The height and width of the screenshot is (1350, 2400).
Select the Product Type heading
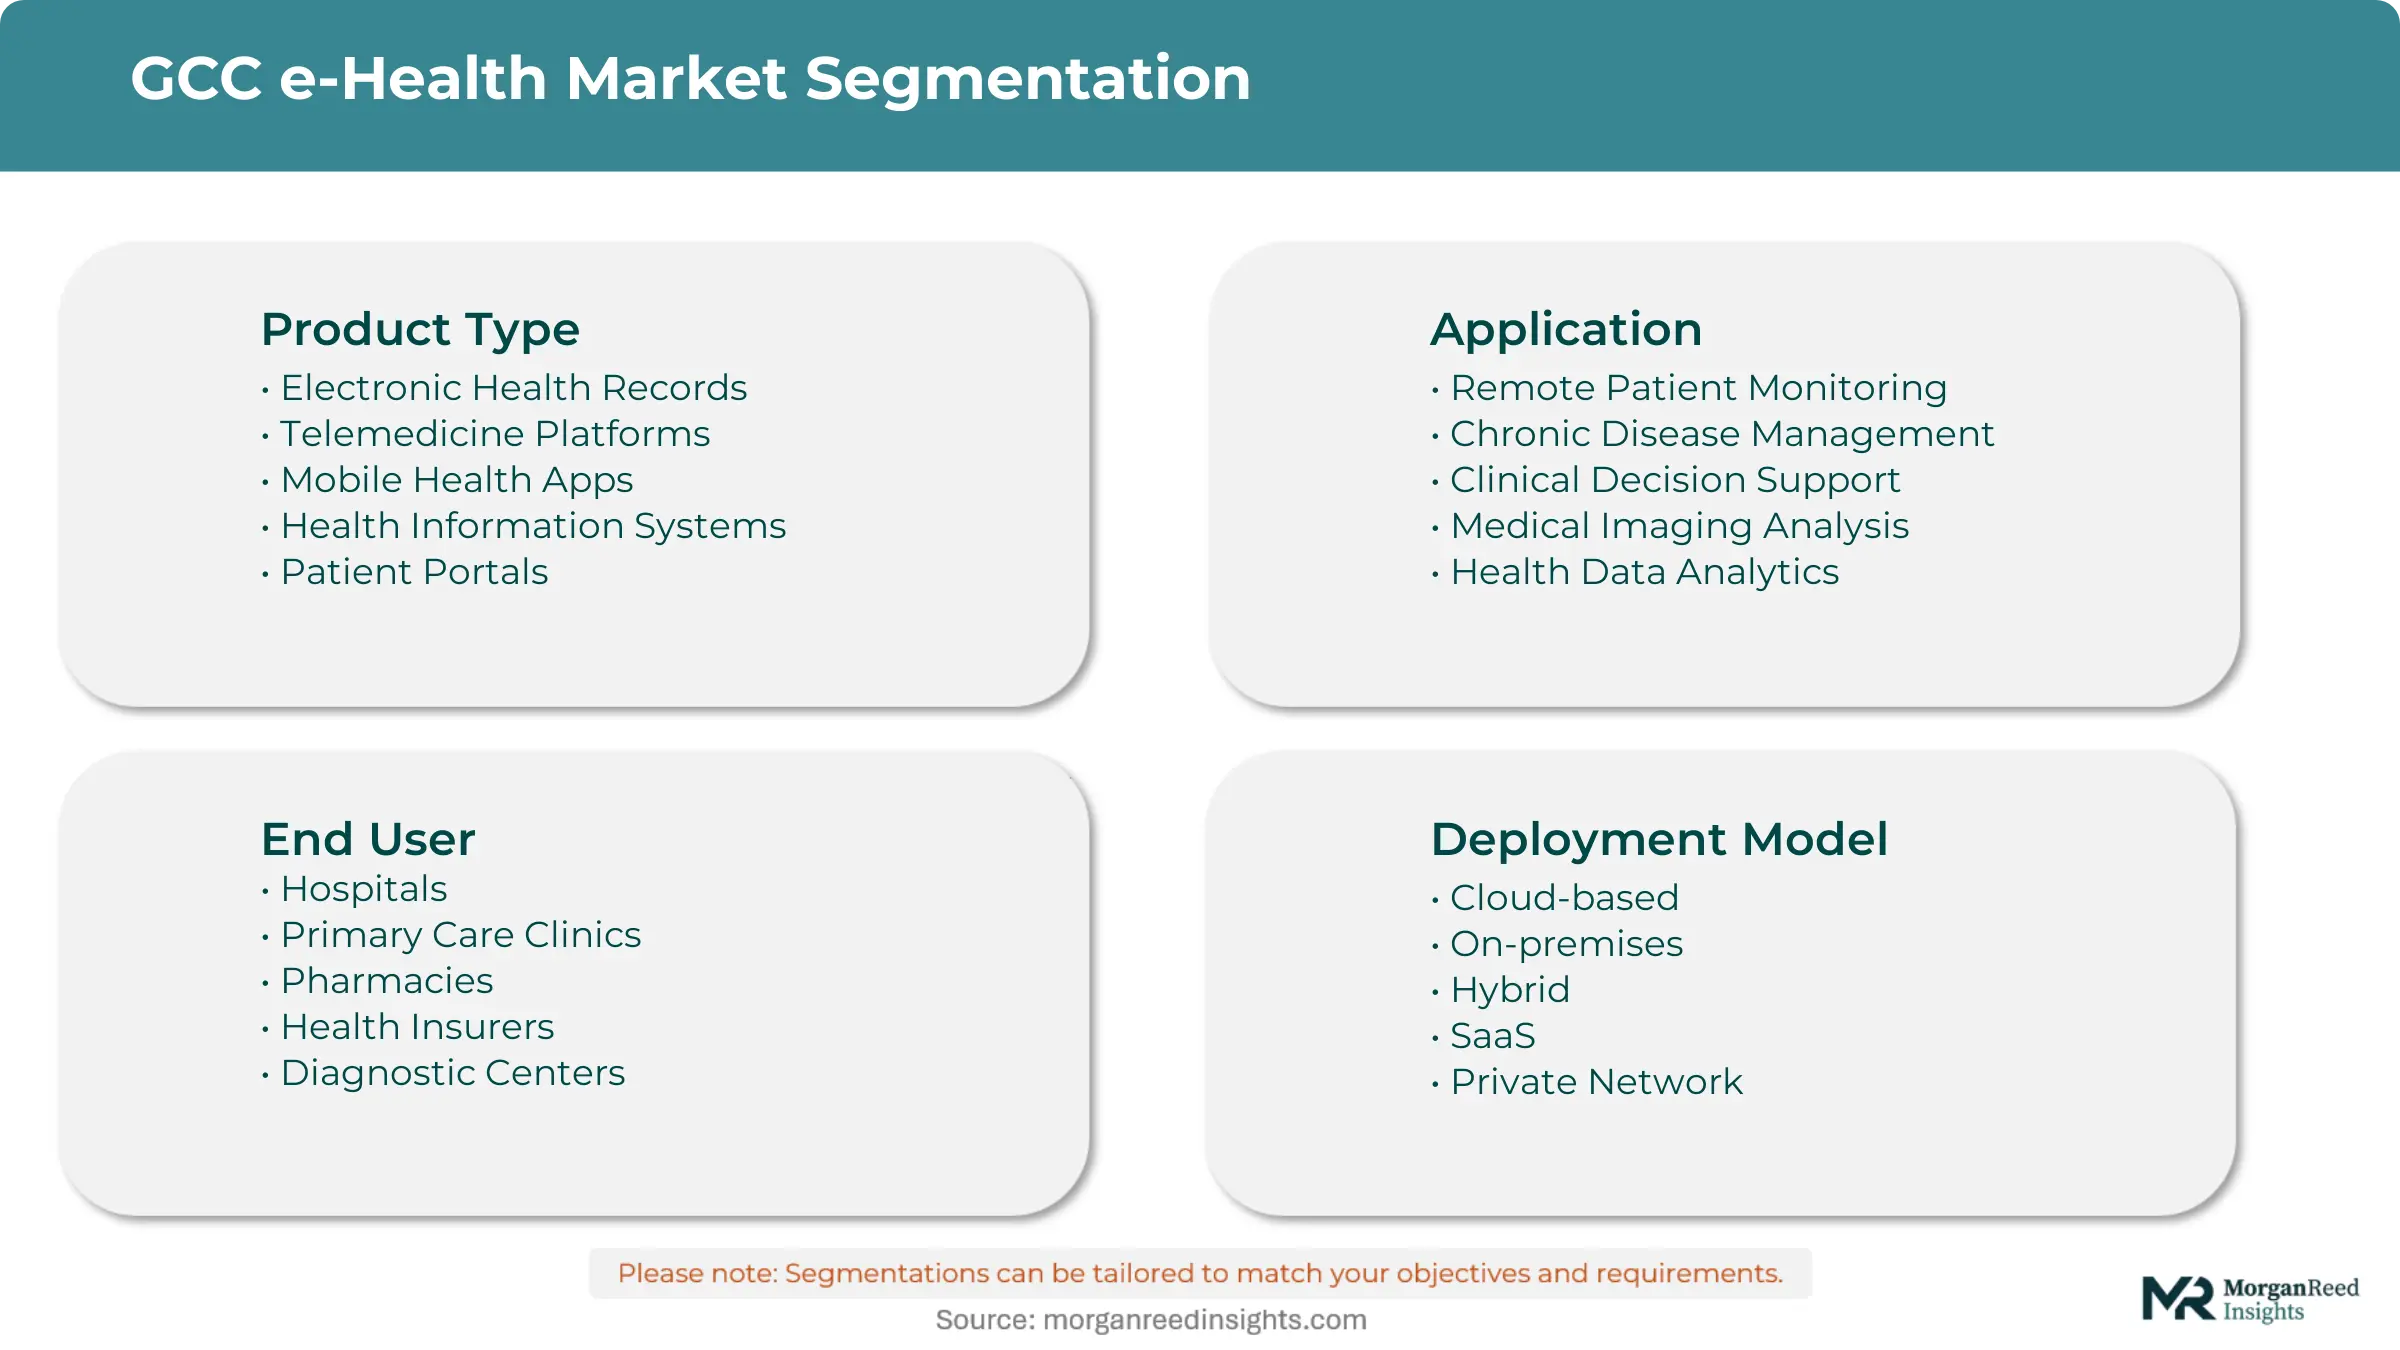[420, 329]
